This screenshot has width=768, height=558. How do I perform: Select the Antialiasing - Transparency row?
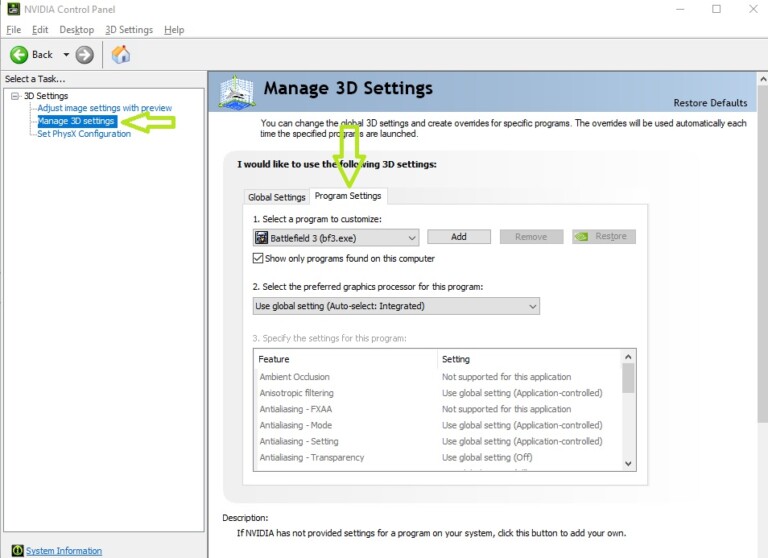(x=437, y=458)
